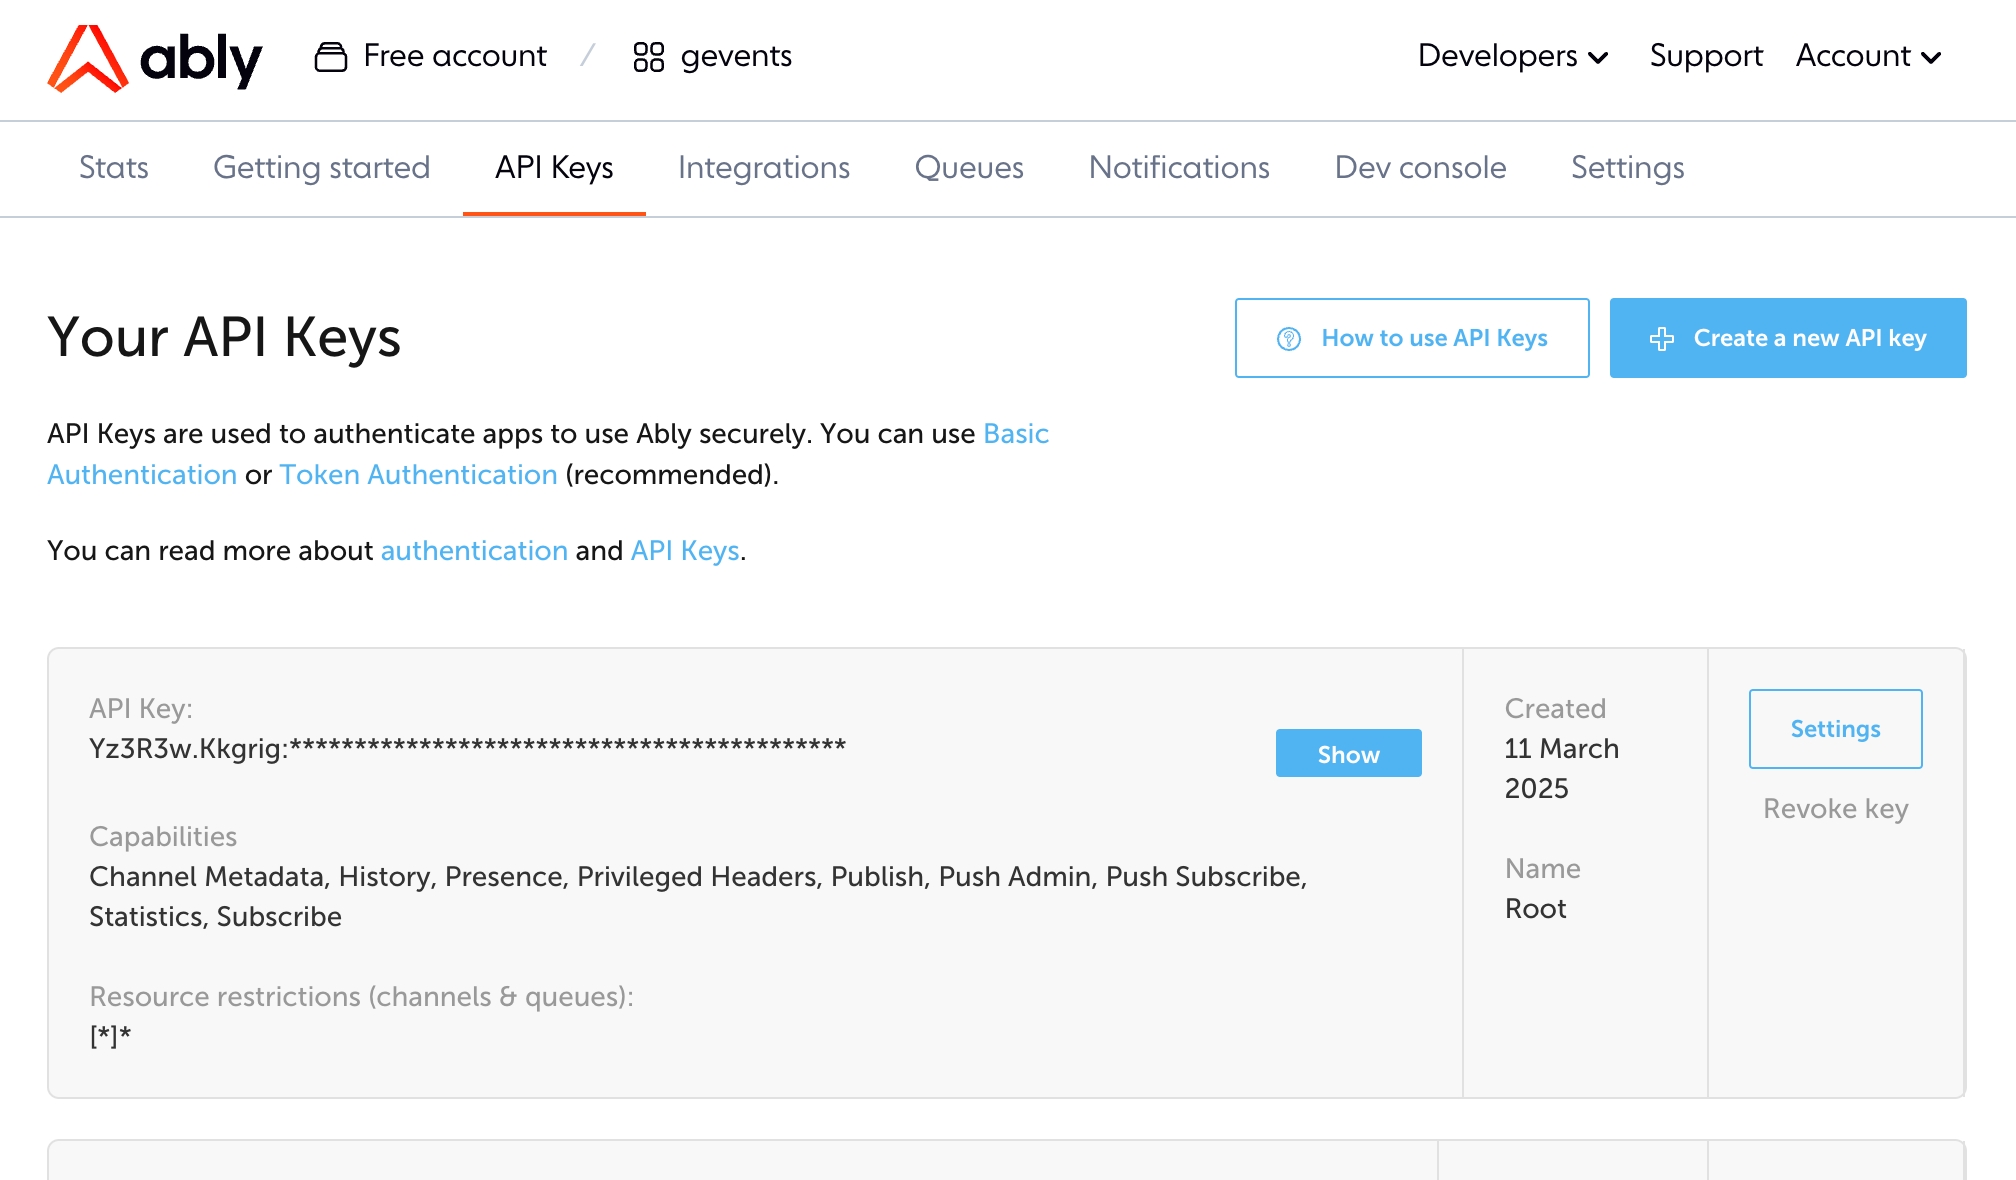Go to the Getting started tab

coord(321,167)
